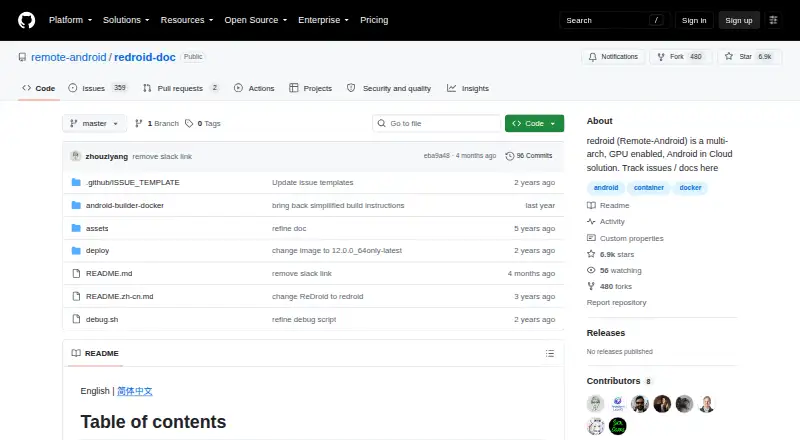
Task: Click the Sign in button
Action: (694, 20)
